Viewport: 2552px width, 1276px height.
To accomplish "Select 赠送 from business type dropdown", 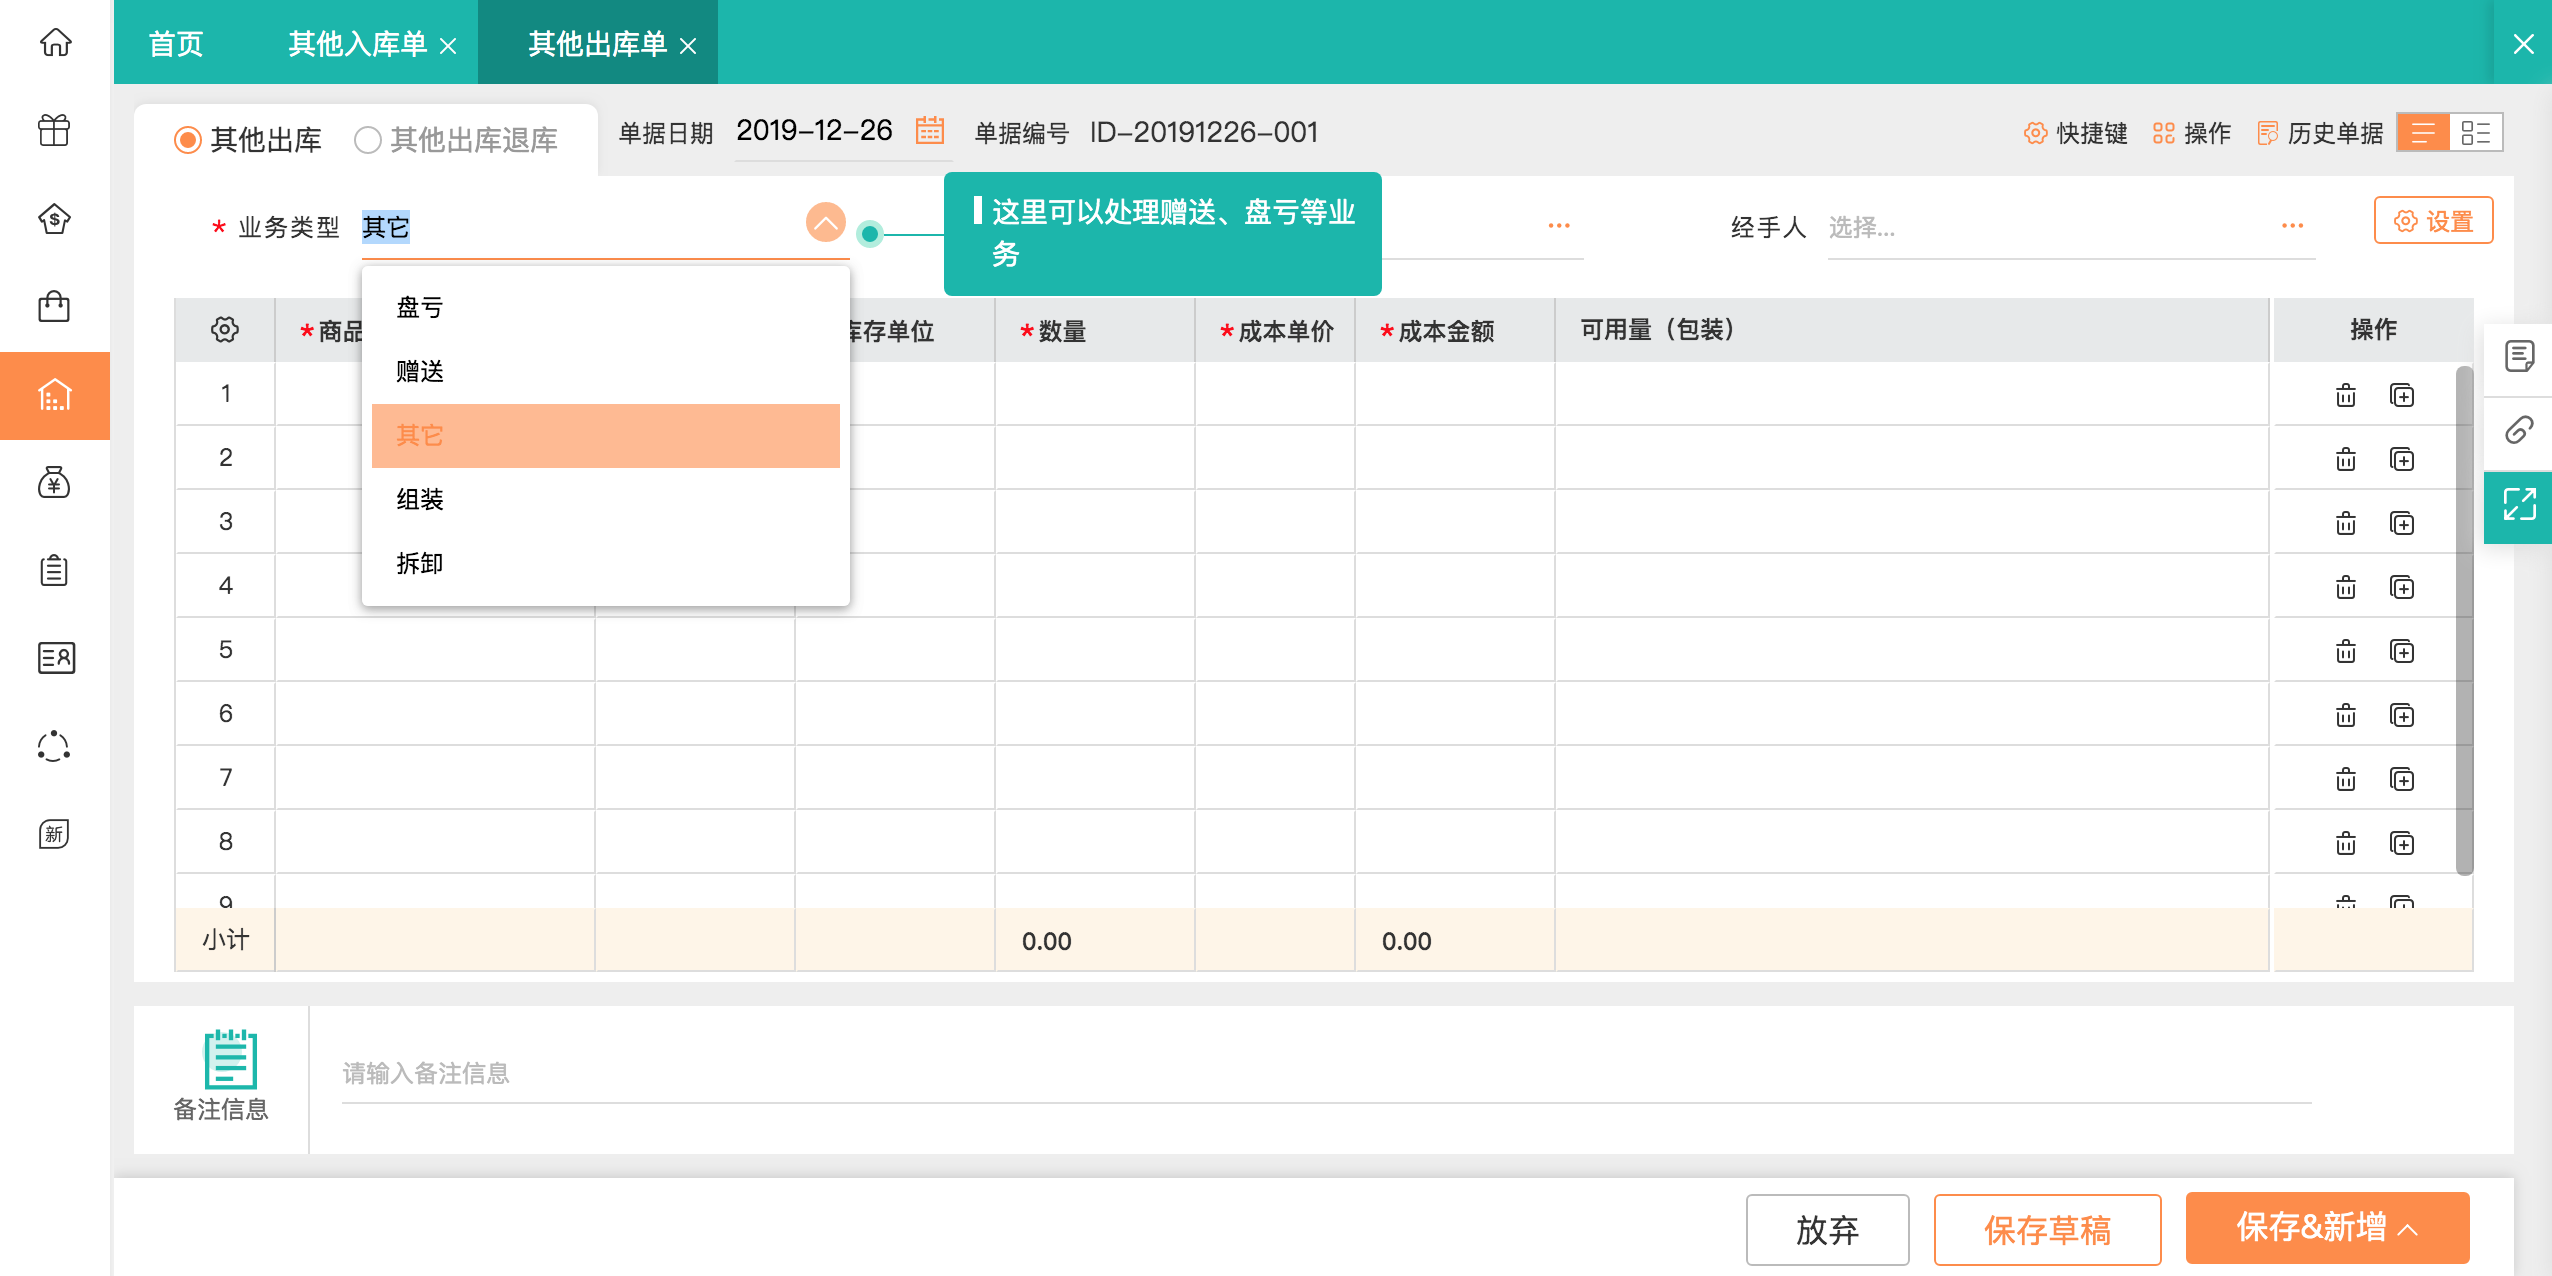I will pos(420,371).
